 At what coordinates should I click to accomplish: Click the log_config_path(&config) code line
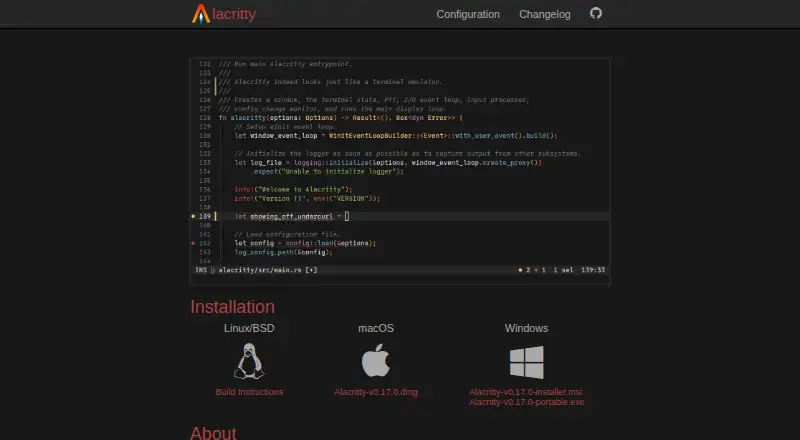coord(283,252)
